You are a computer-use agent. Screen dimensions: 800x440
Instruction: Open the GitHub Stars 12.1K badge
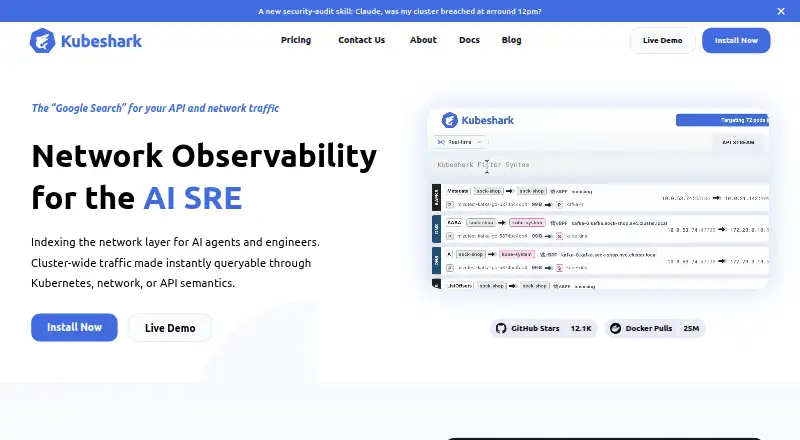coord(544,328)
